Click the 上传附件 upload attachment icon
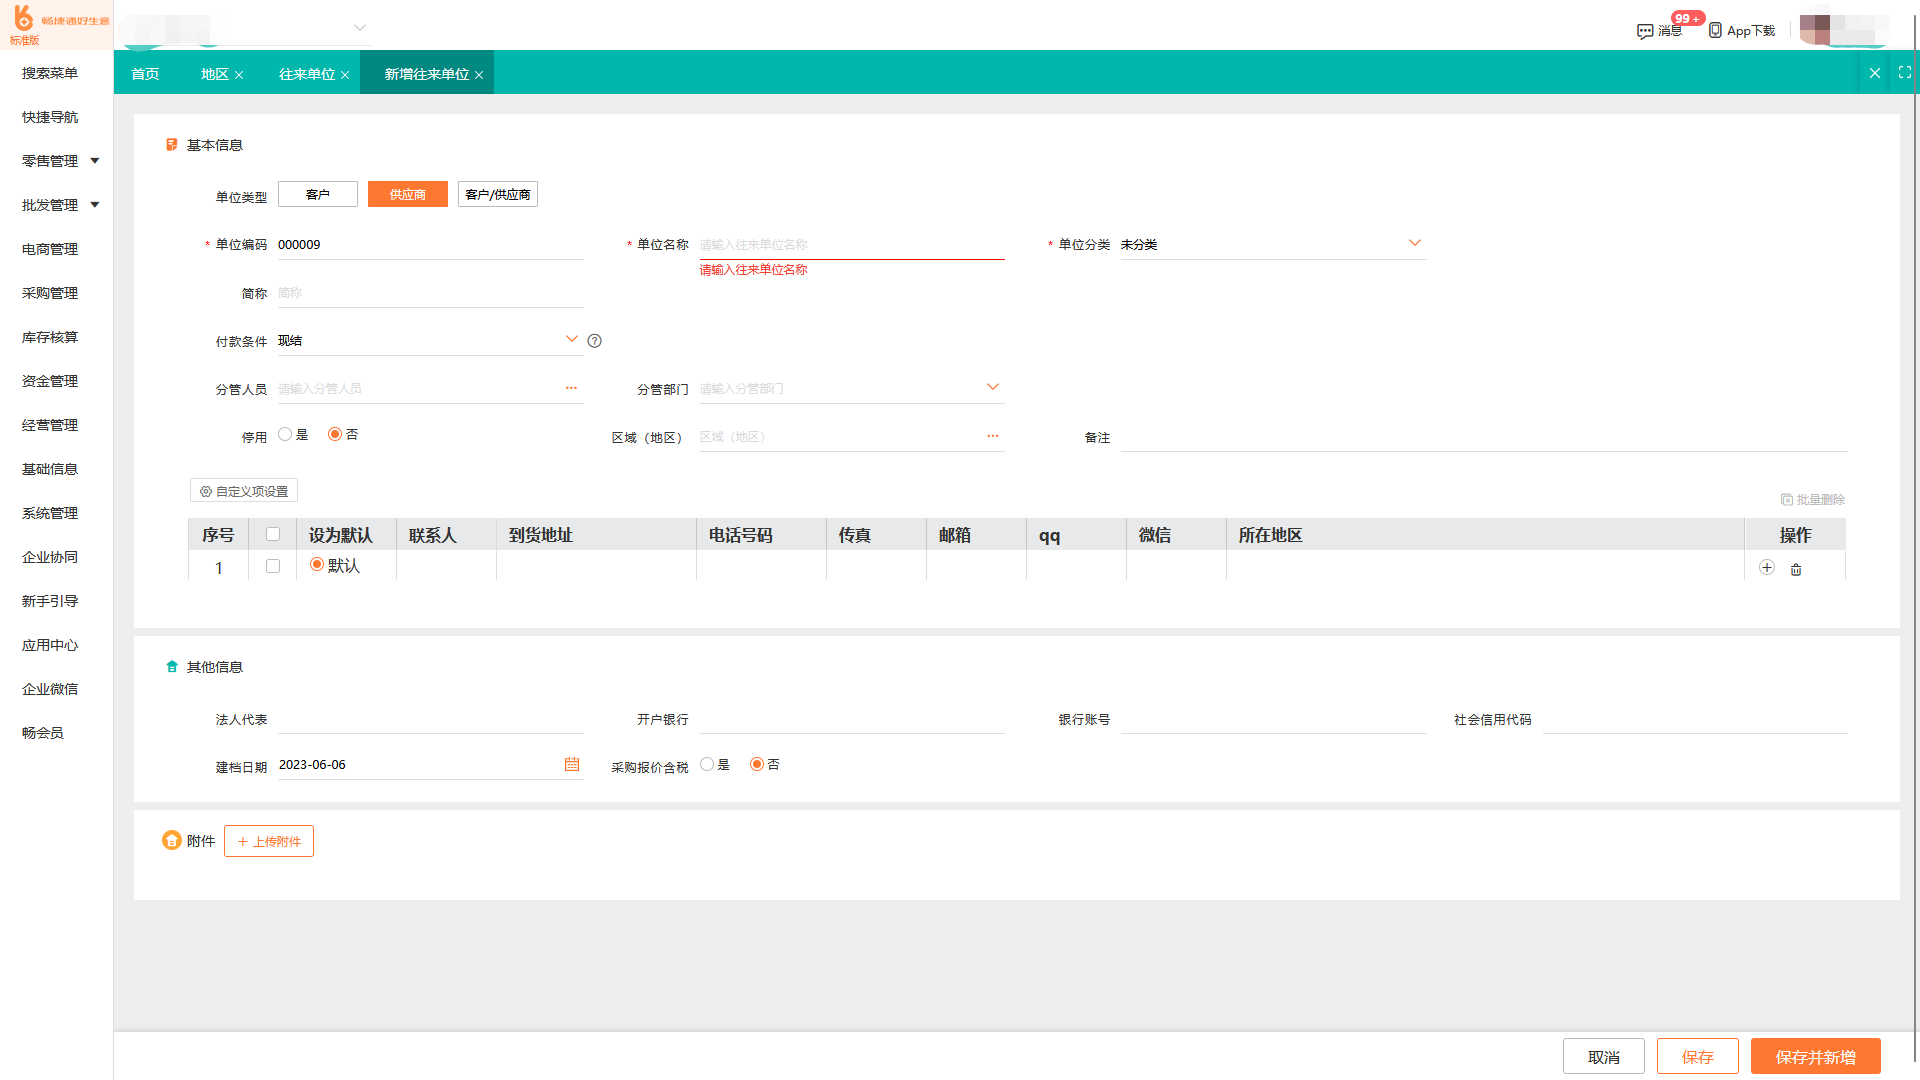 tap(269, 841)
